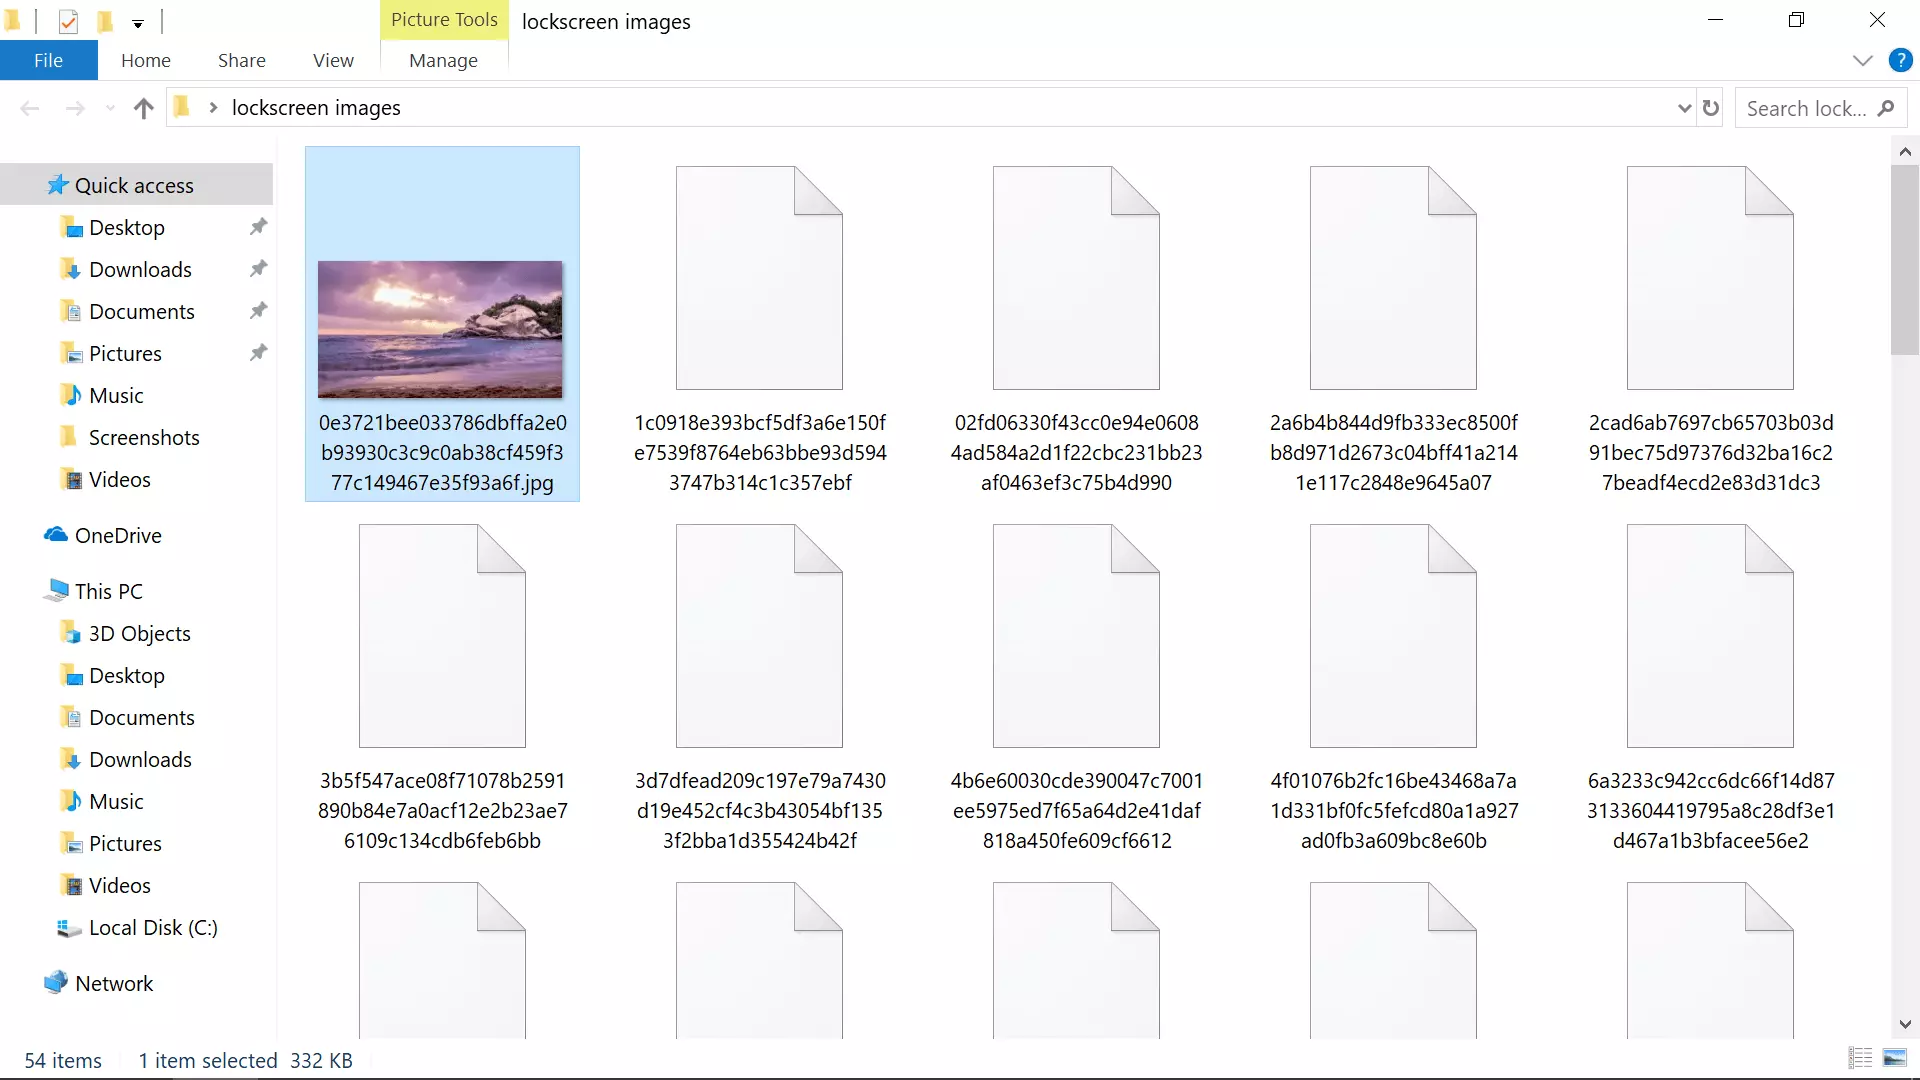The height and width of the screenshot is (1080, 1920).
Task: Click the list view icon in status bar
Action: (1861, 1059)
